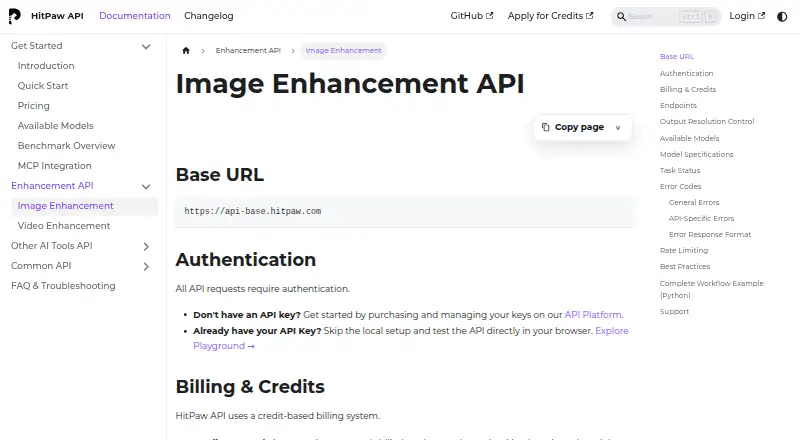This screenshot has height=440, width=800.
Task: Click Image Enhancement breadcrumb
Action: [x=343, y=51]
